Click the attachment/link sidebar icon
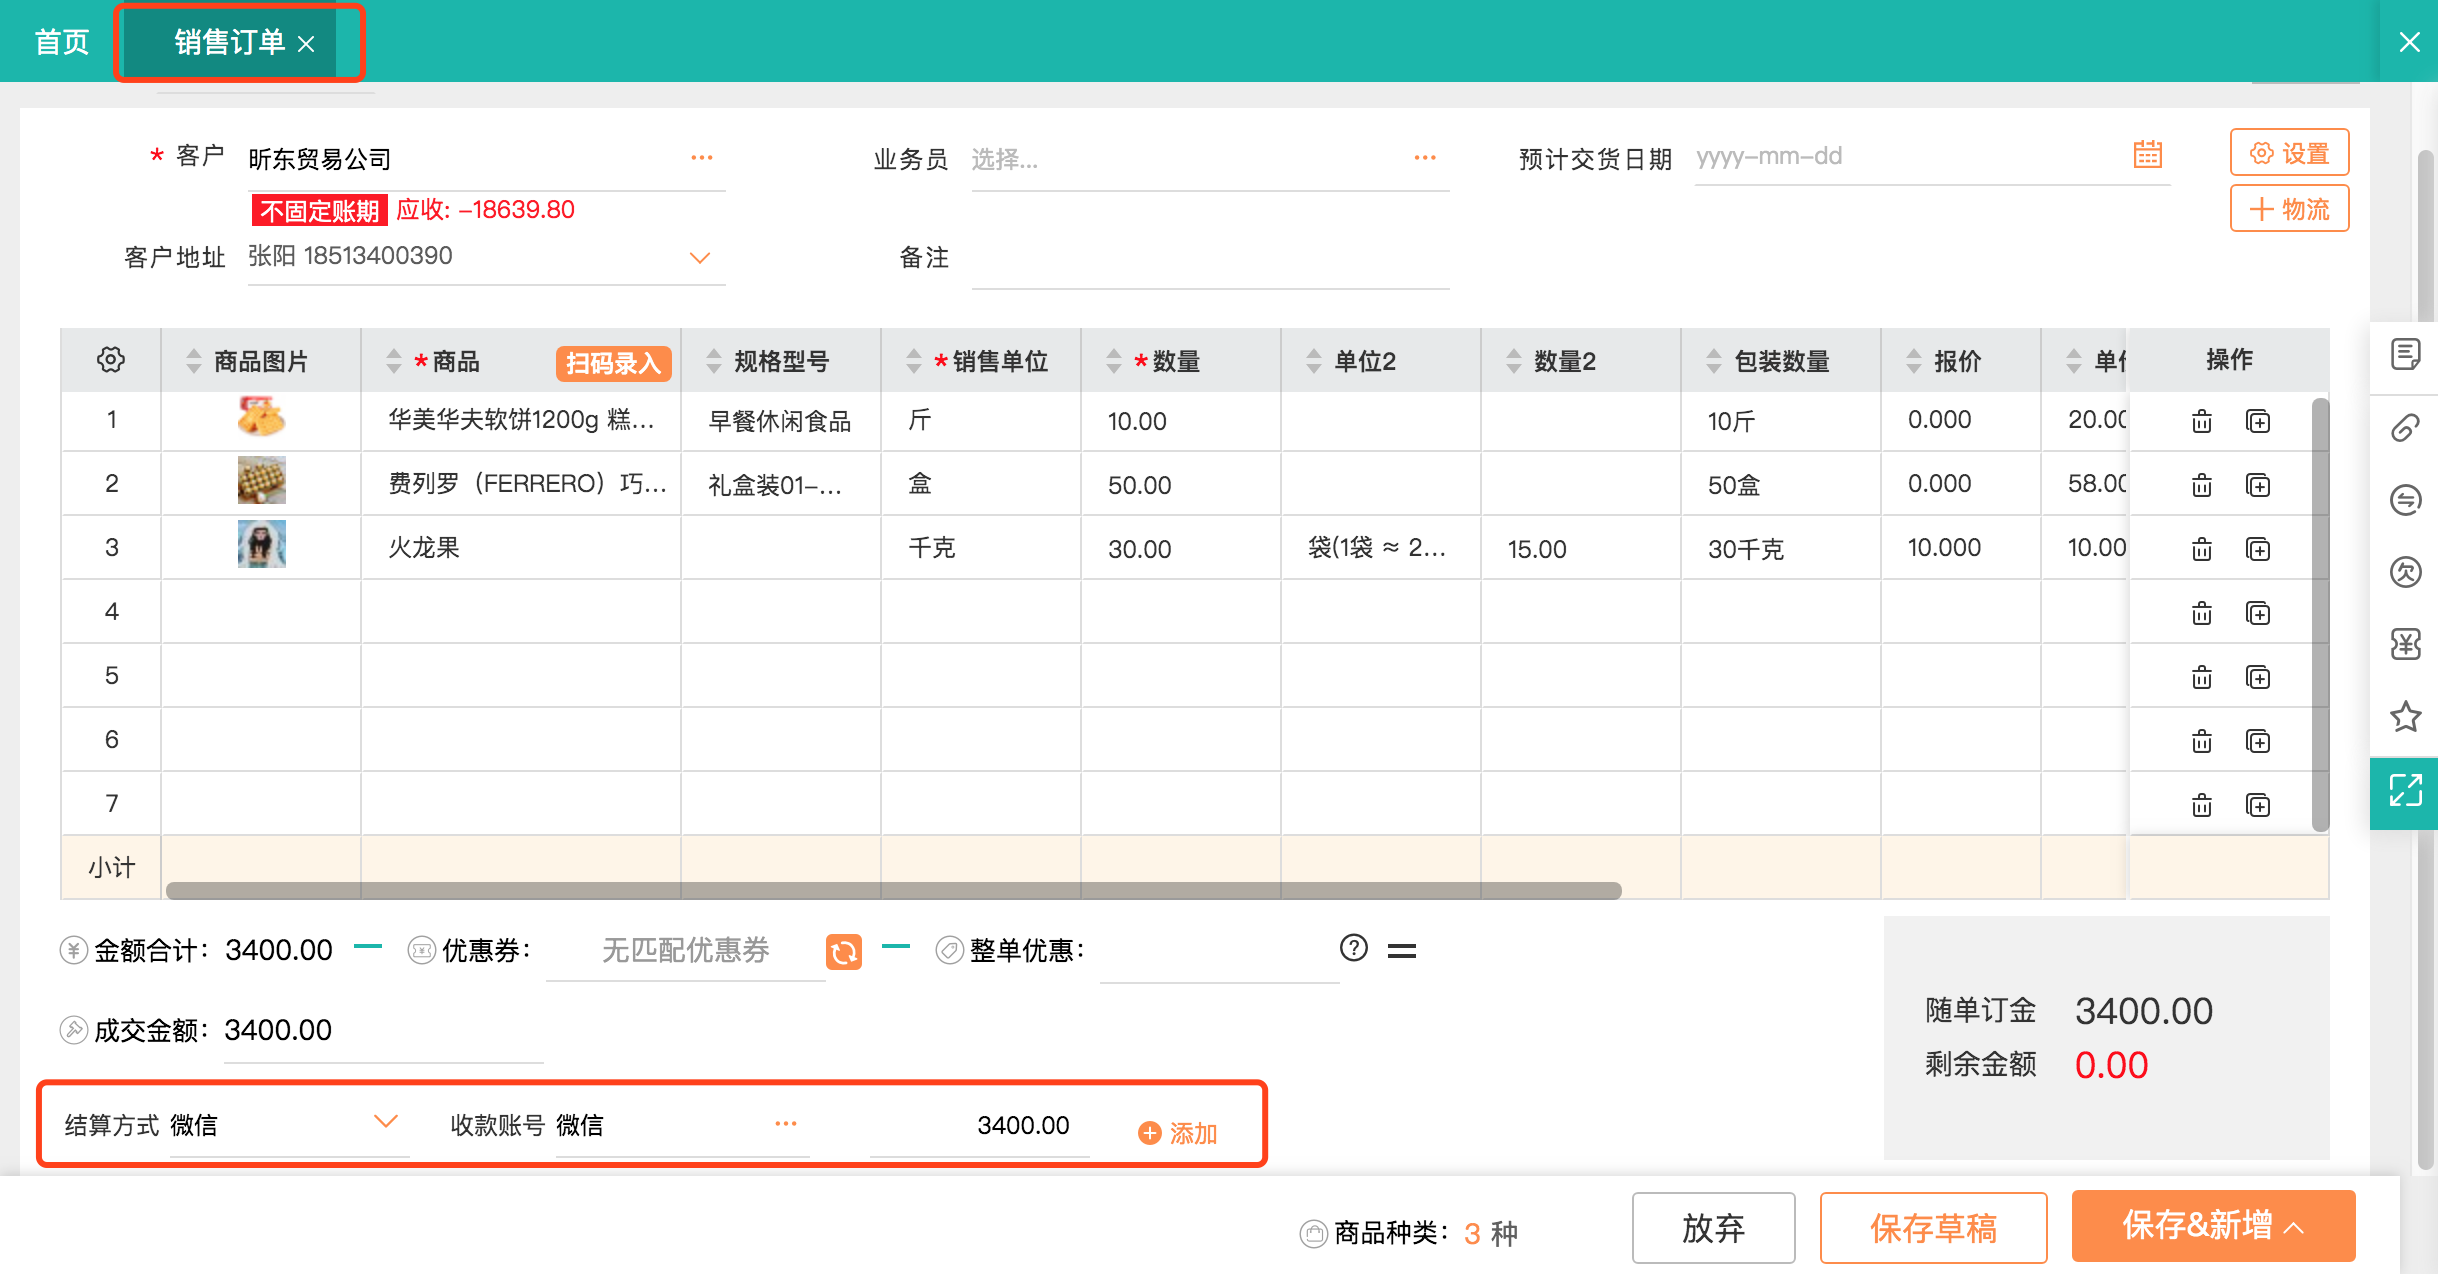2438x1274 pixels. click(x=2406, y=431)
